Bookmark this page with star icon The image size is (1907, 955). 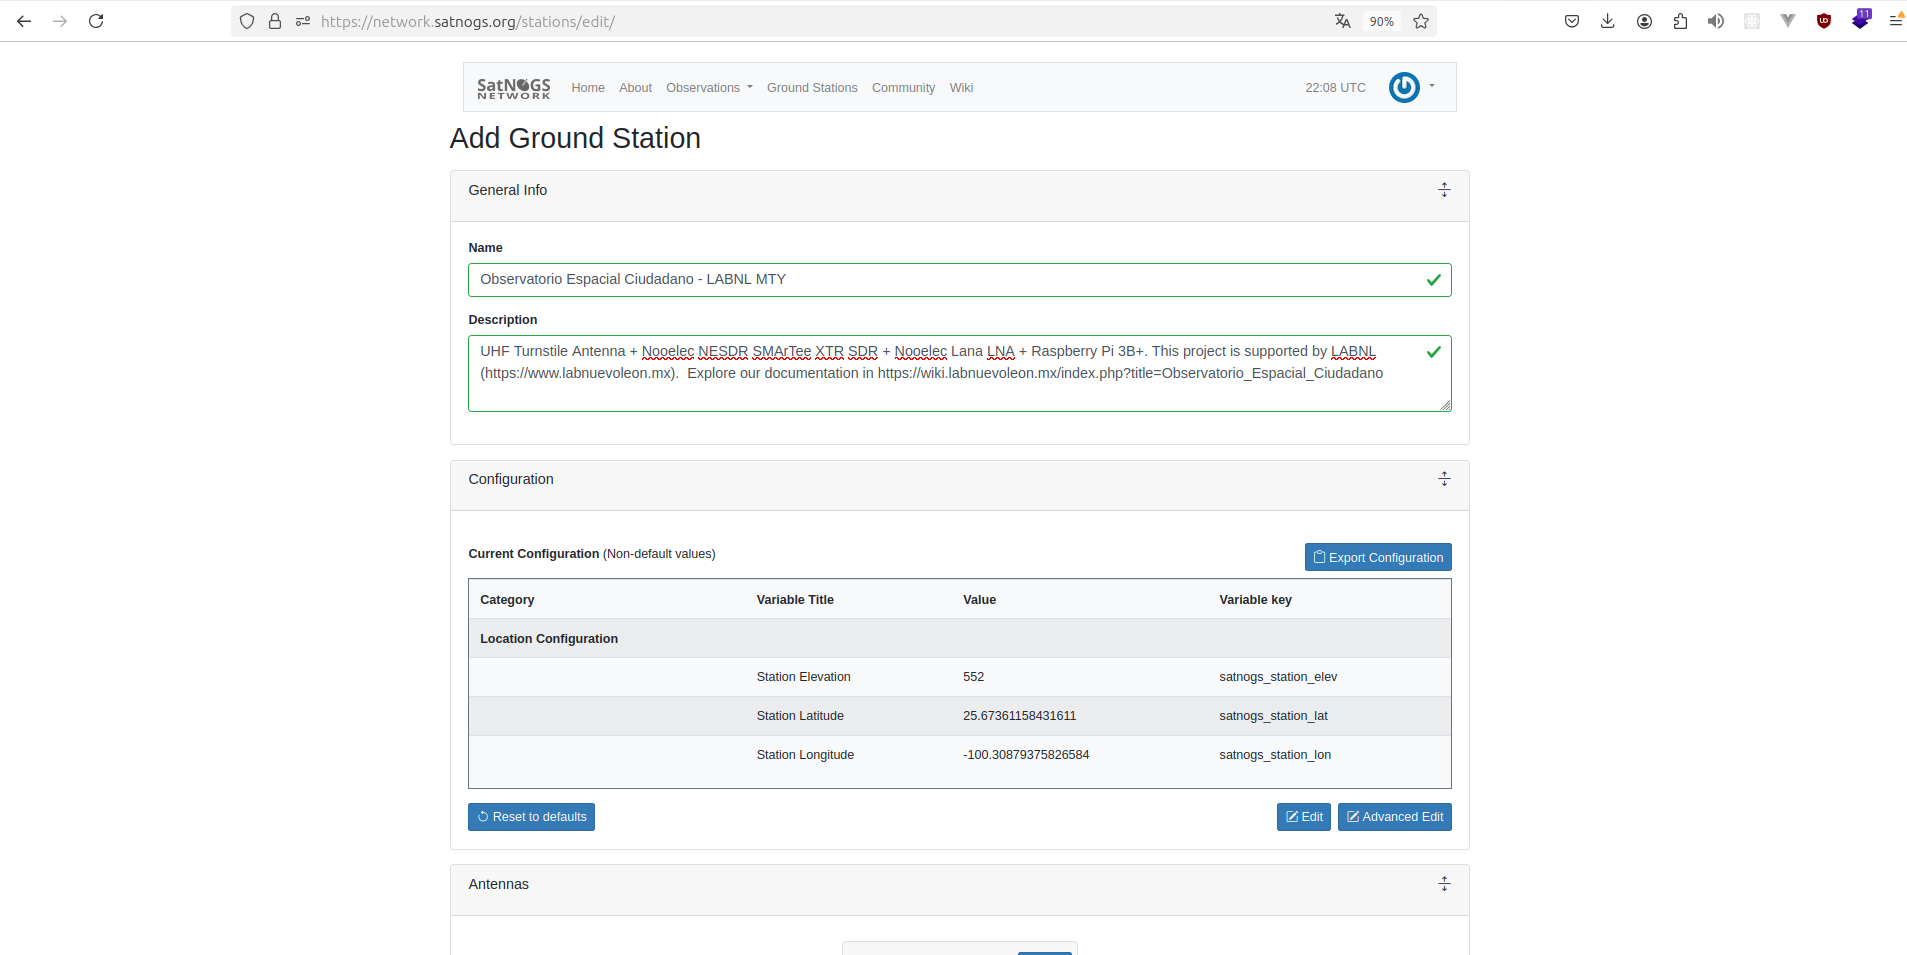[1421, 21]
